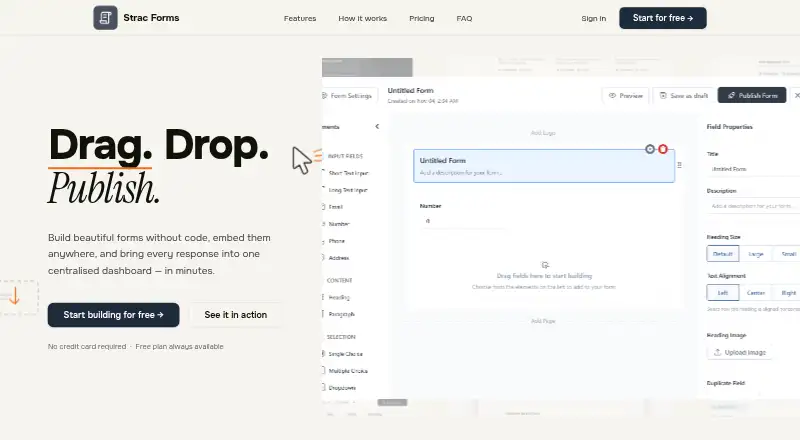Click the Untitled Form title at builder top
Screen dimensions: 800x440
point(410,90)
